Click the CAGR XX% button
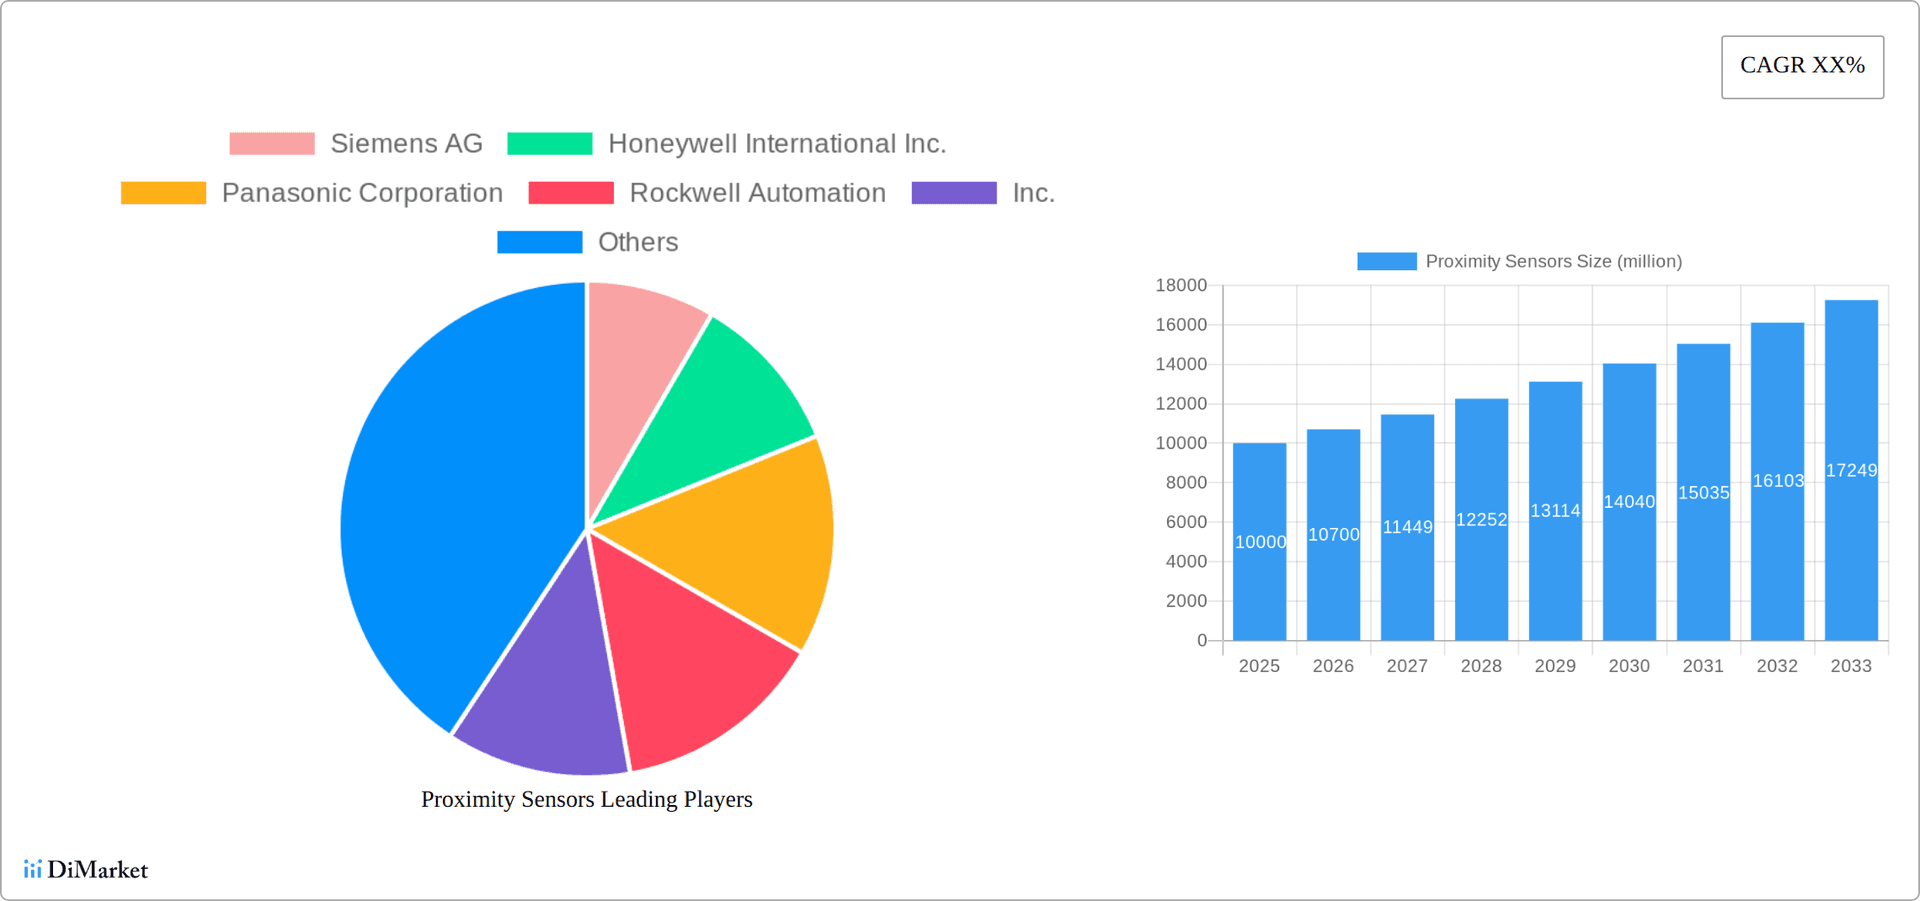 point(1802,66)
